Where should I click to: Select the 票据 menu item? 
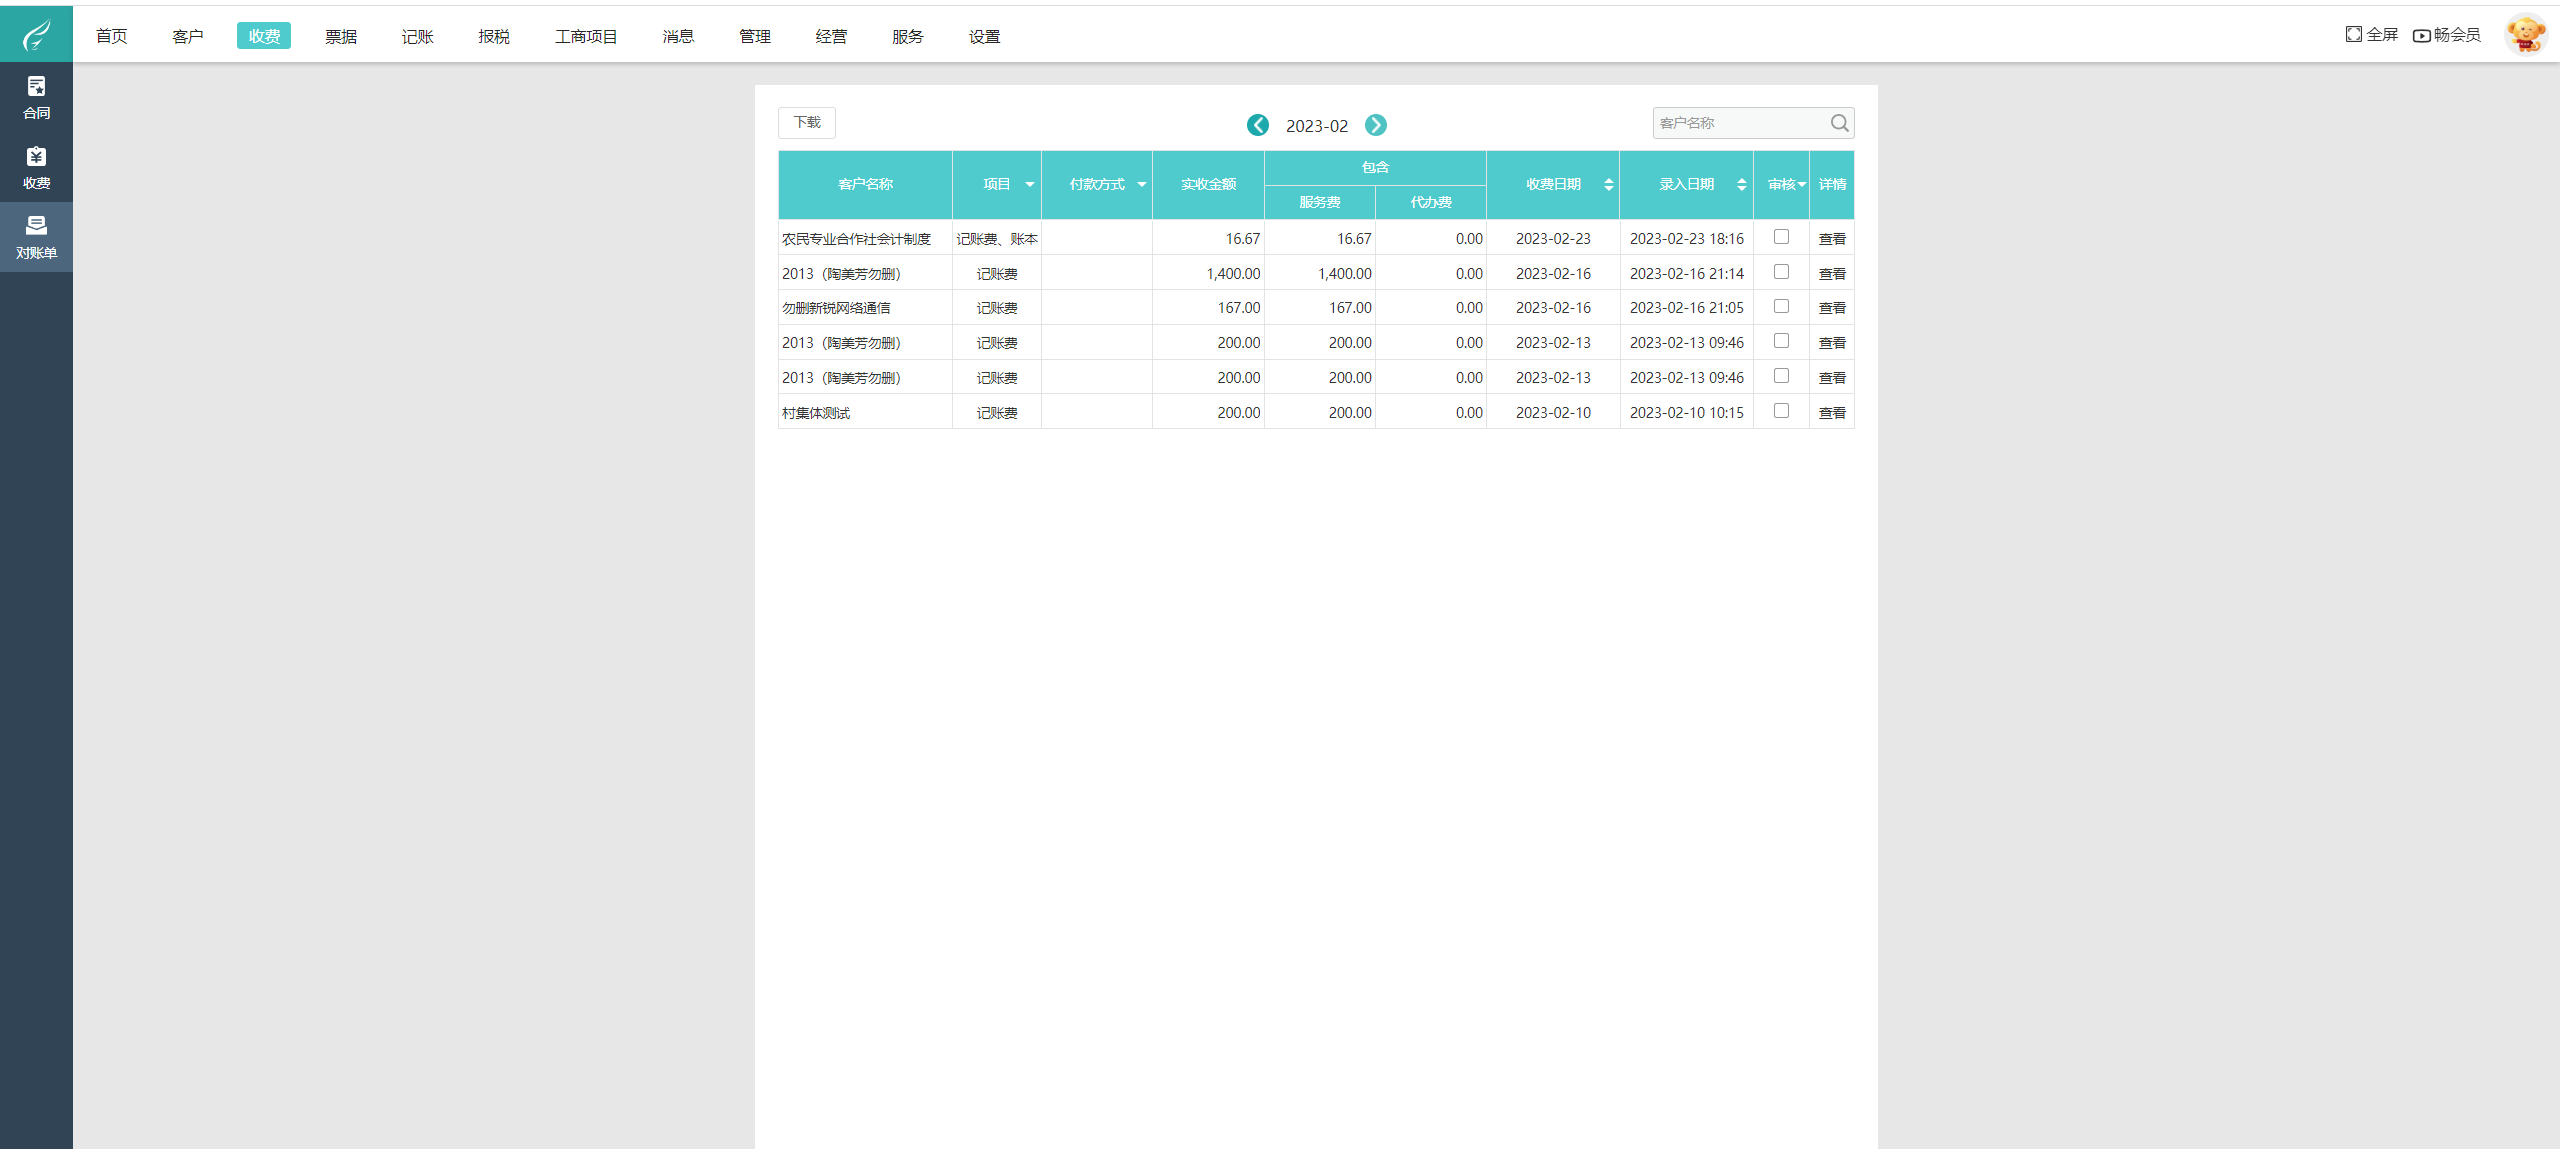340,36
